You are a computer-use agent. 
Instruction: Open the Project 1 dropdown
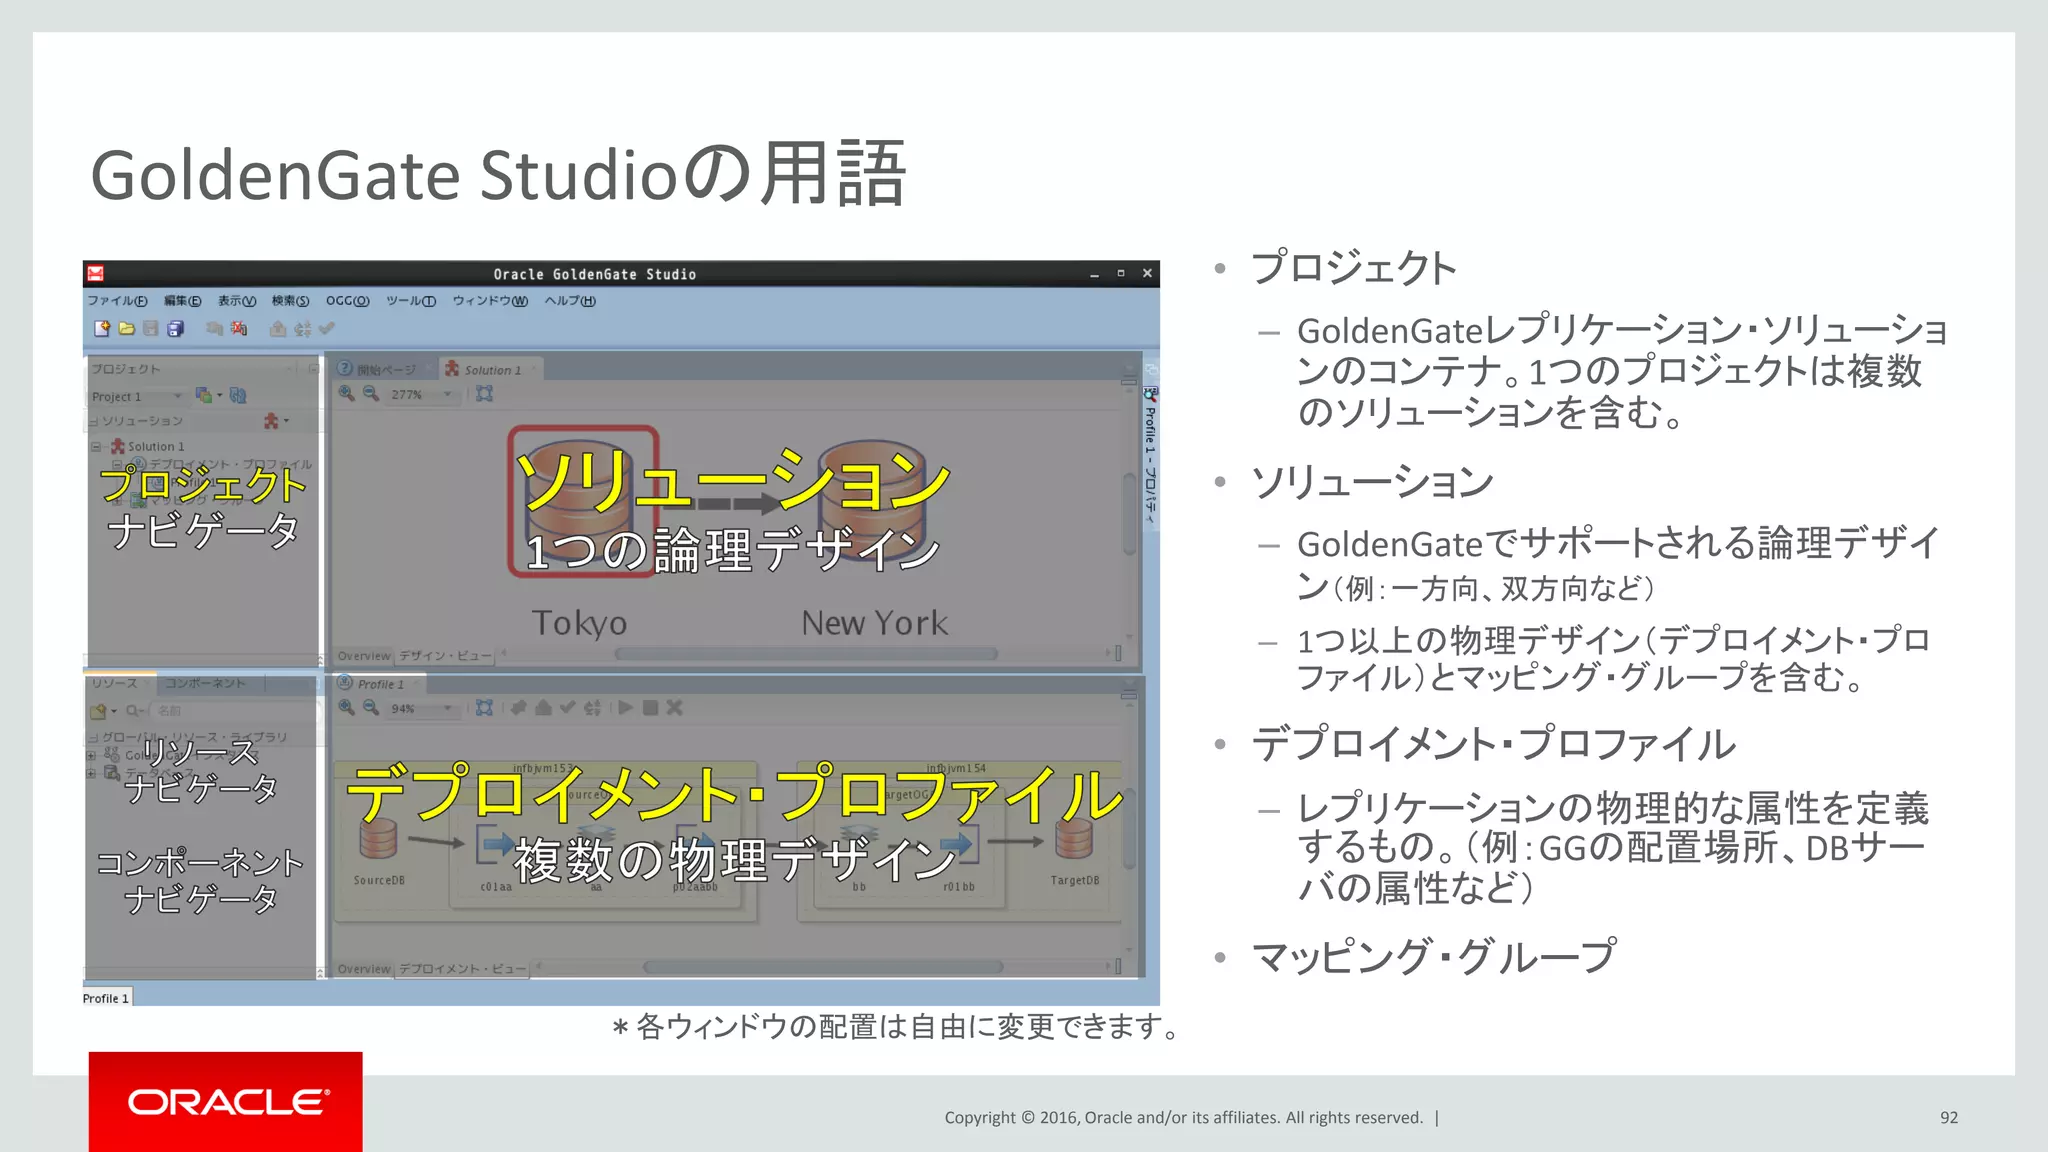pyautogui.click(x=177, y=396)
